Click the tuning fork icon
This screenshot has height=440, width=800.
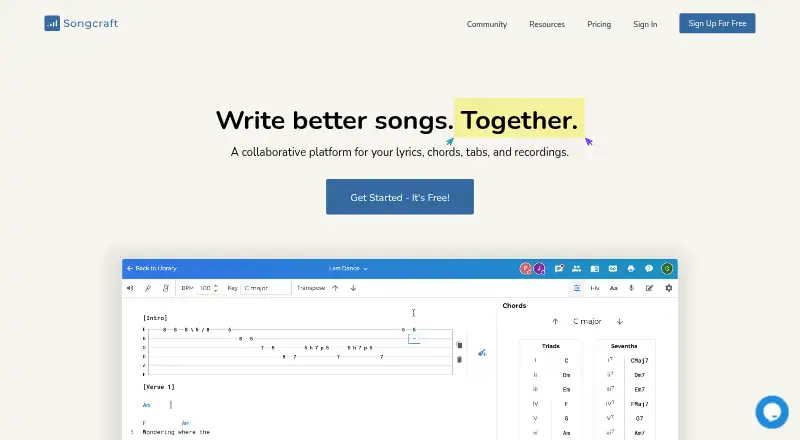148,288
